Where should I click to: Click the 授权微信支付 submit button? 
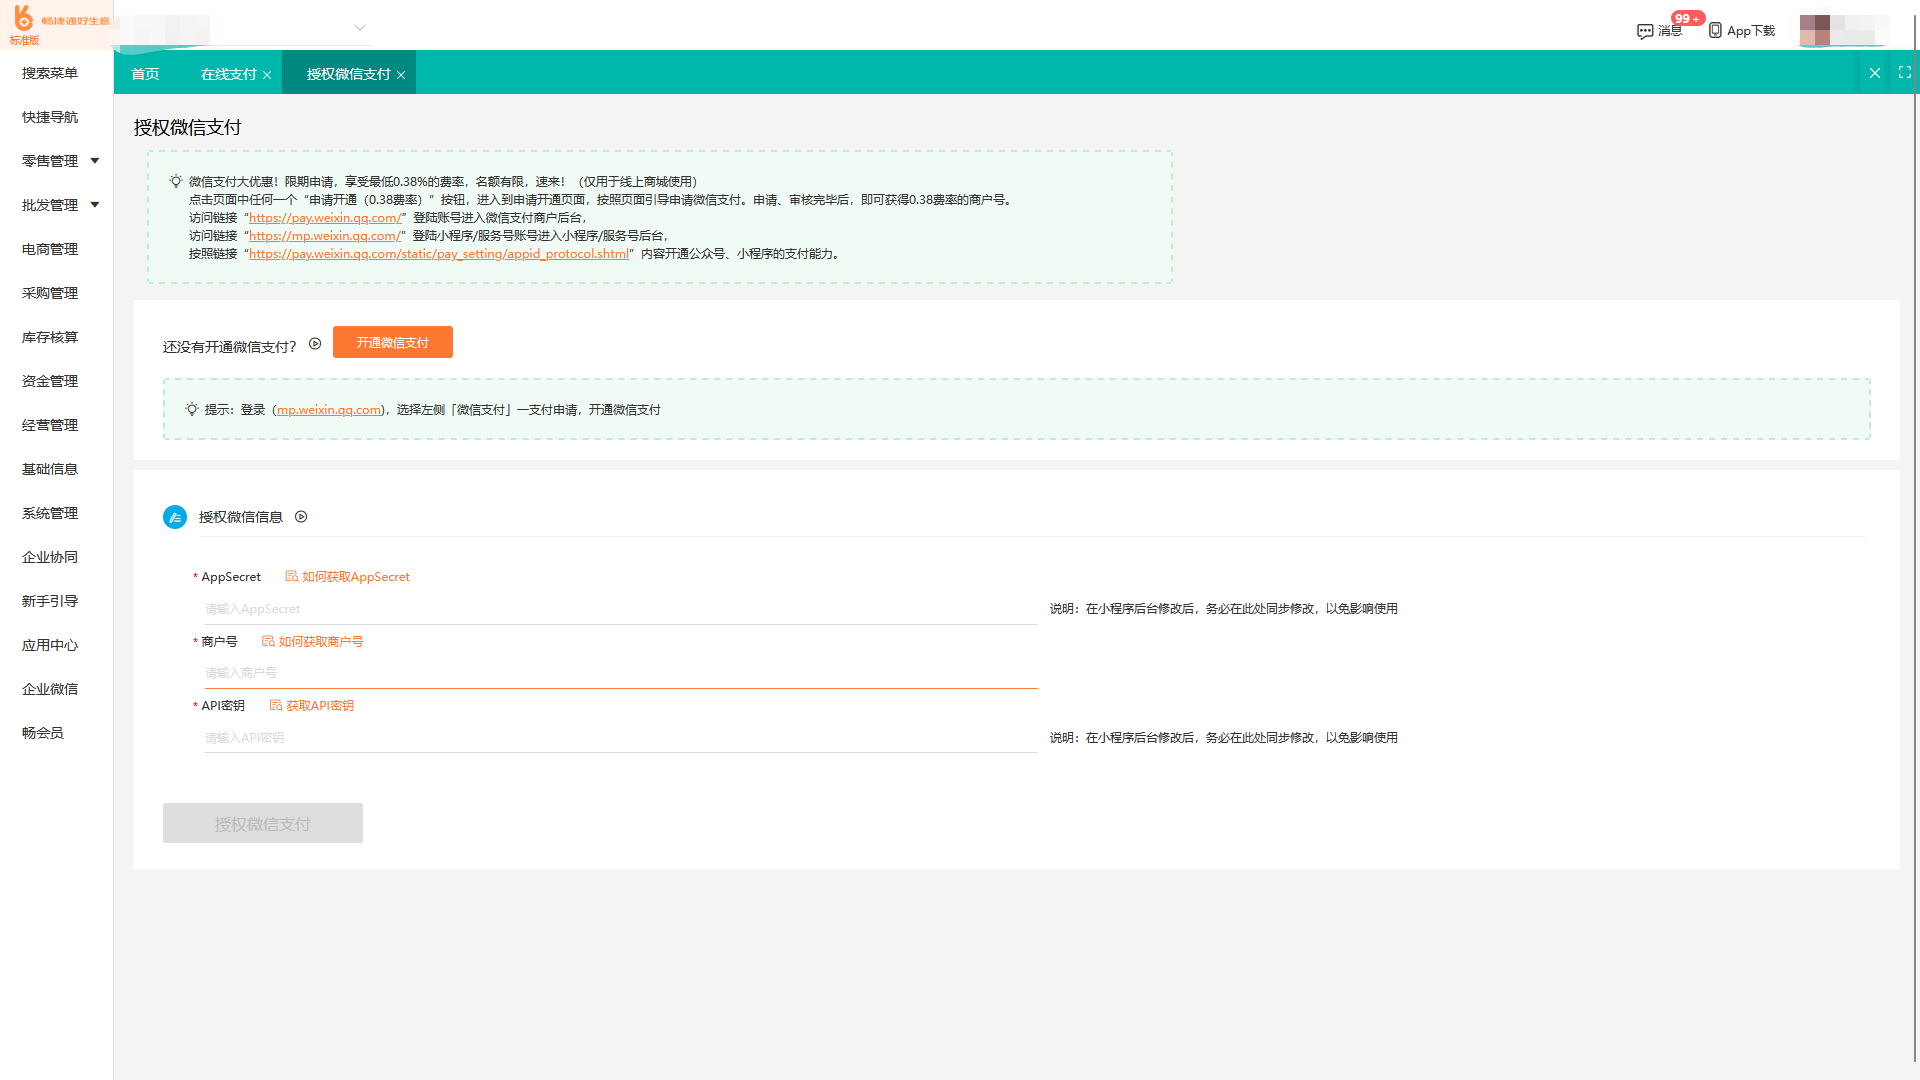pos(262,822)
